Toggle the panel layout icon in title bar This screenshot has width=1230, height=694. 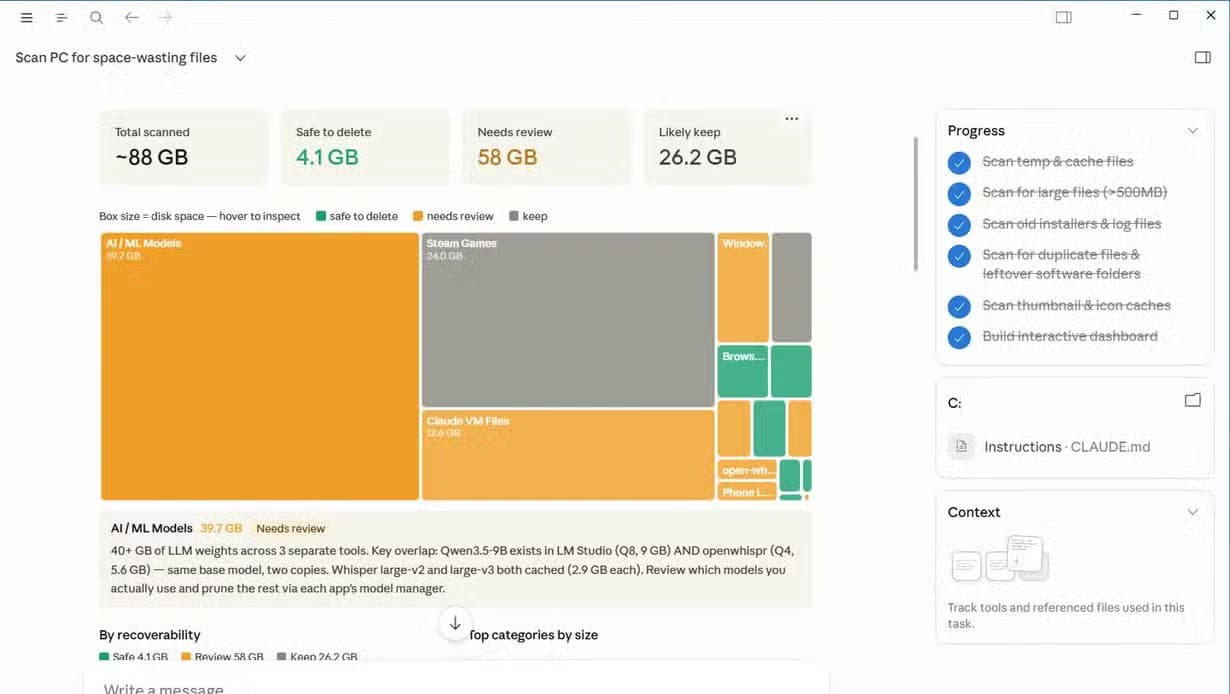coord(1063,17)
